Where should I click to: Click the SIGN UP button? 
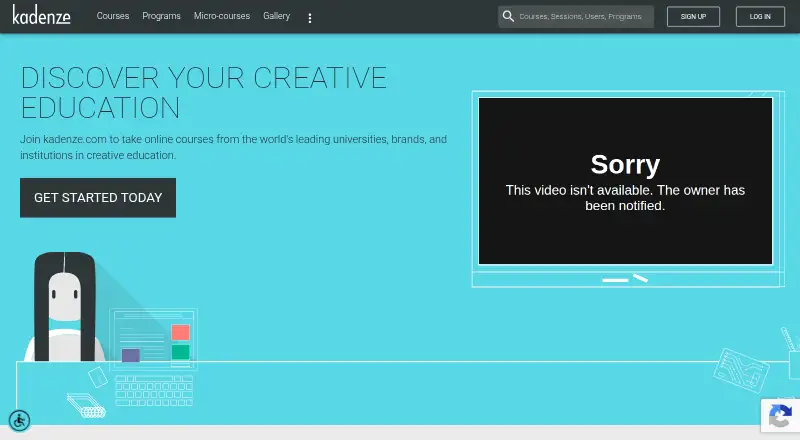click(x=693, y=16)
